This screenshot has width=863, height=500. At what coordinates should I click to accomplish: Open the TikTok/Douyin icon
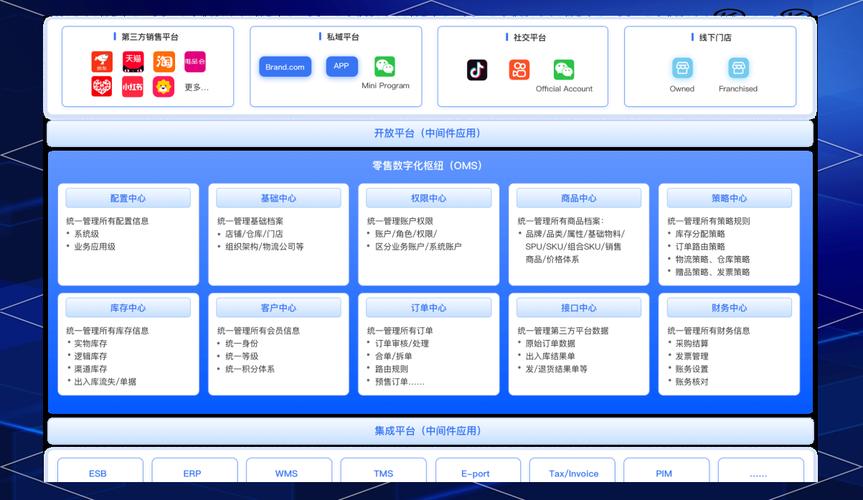477,70
